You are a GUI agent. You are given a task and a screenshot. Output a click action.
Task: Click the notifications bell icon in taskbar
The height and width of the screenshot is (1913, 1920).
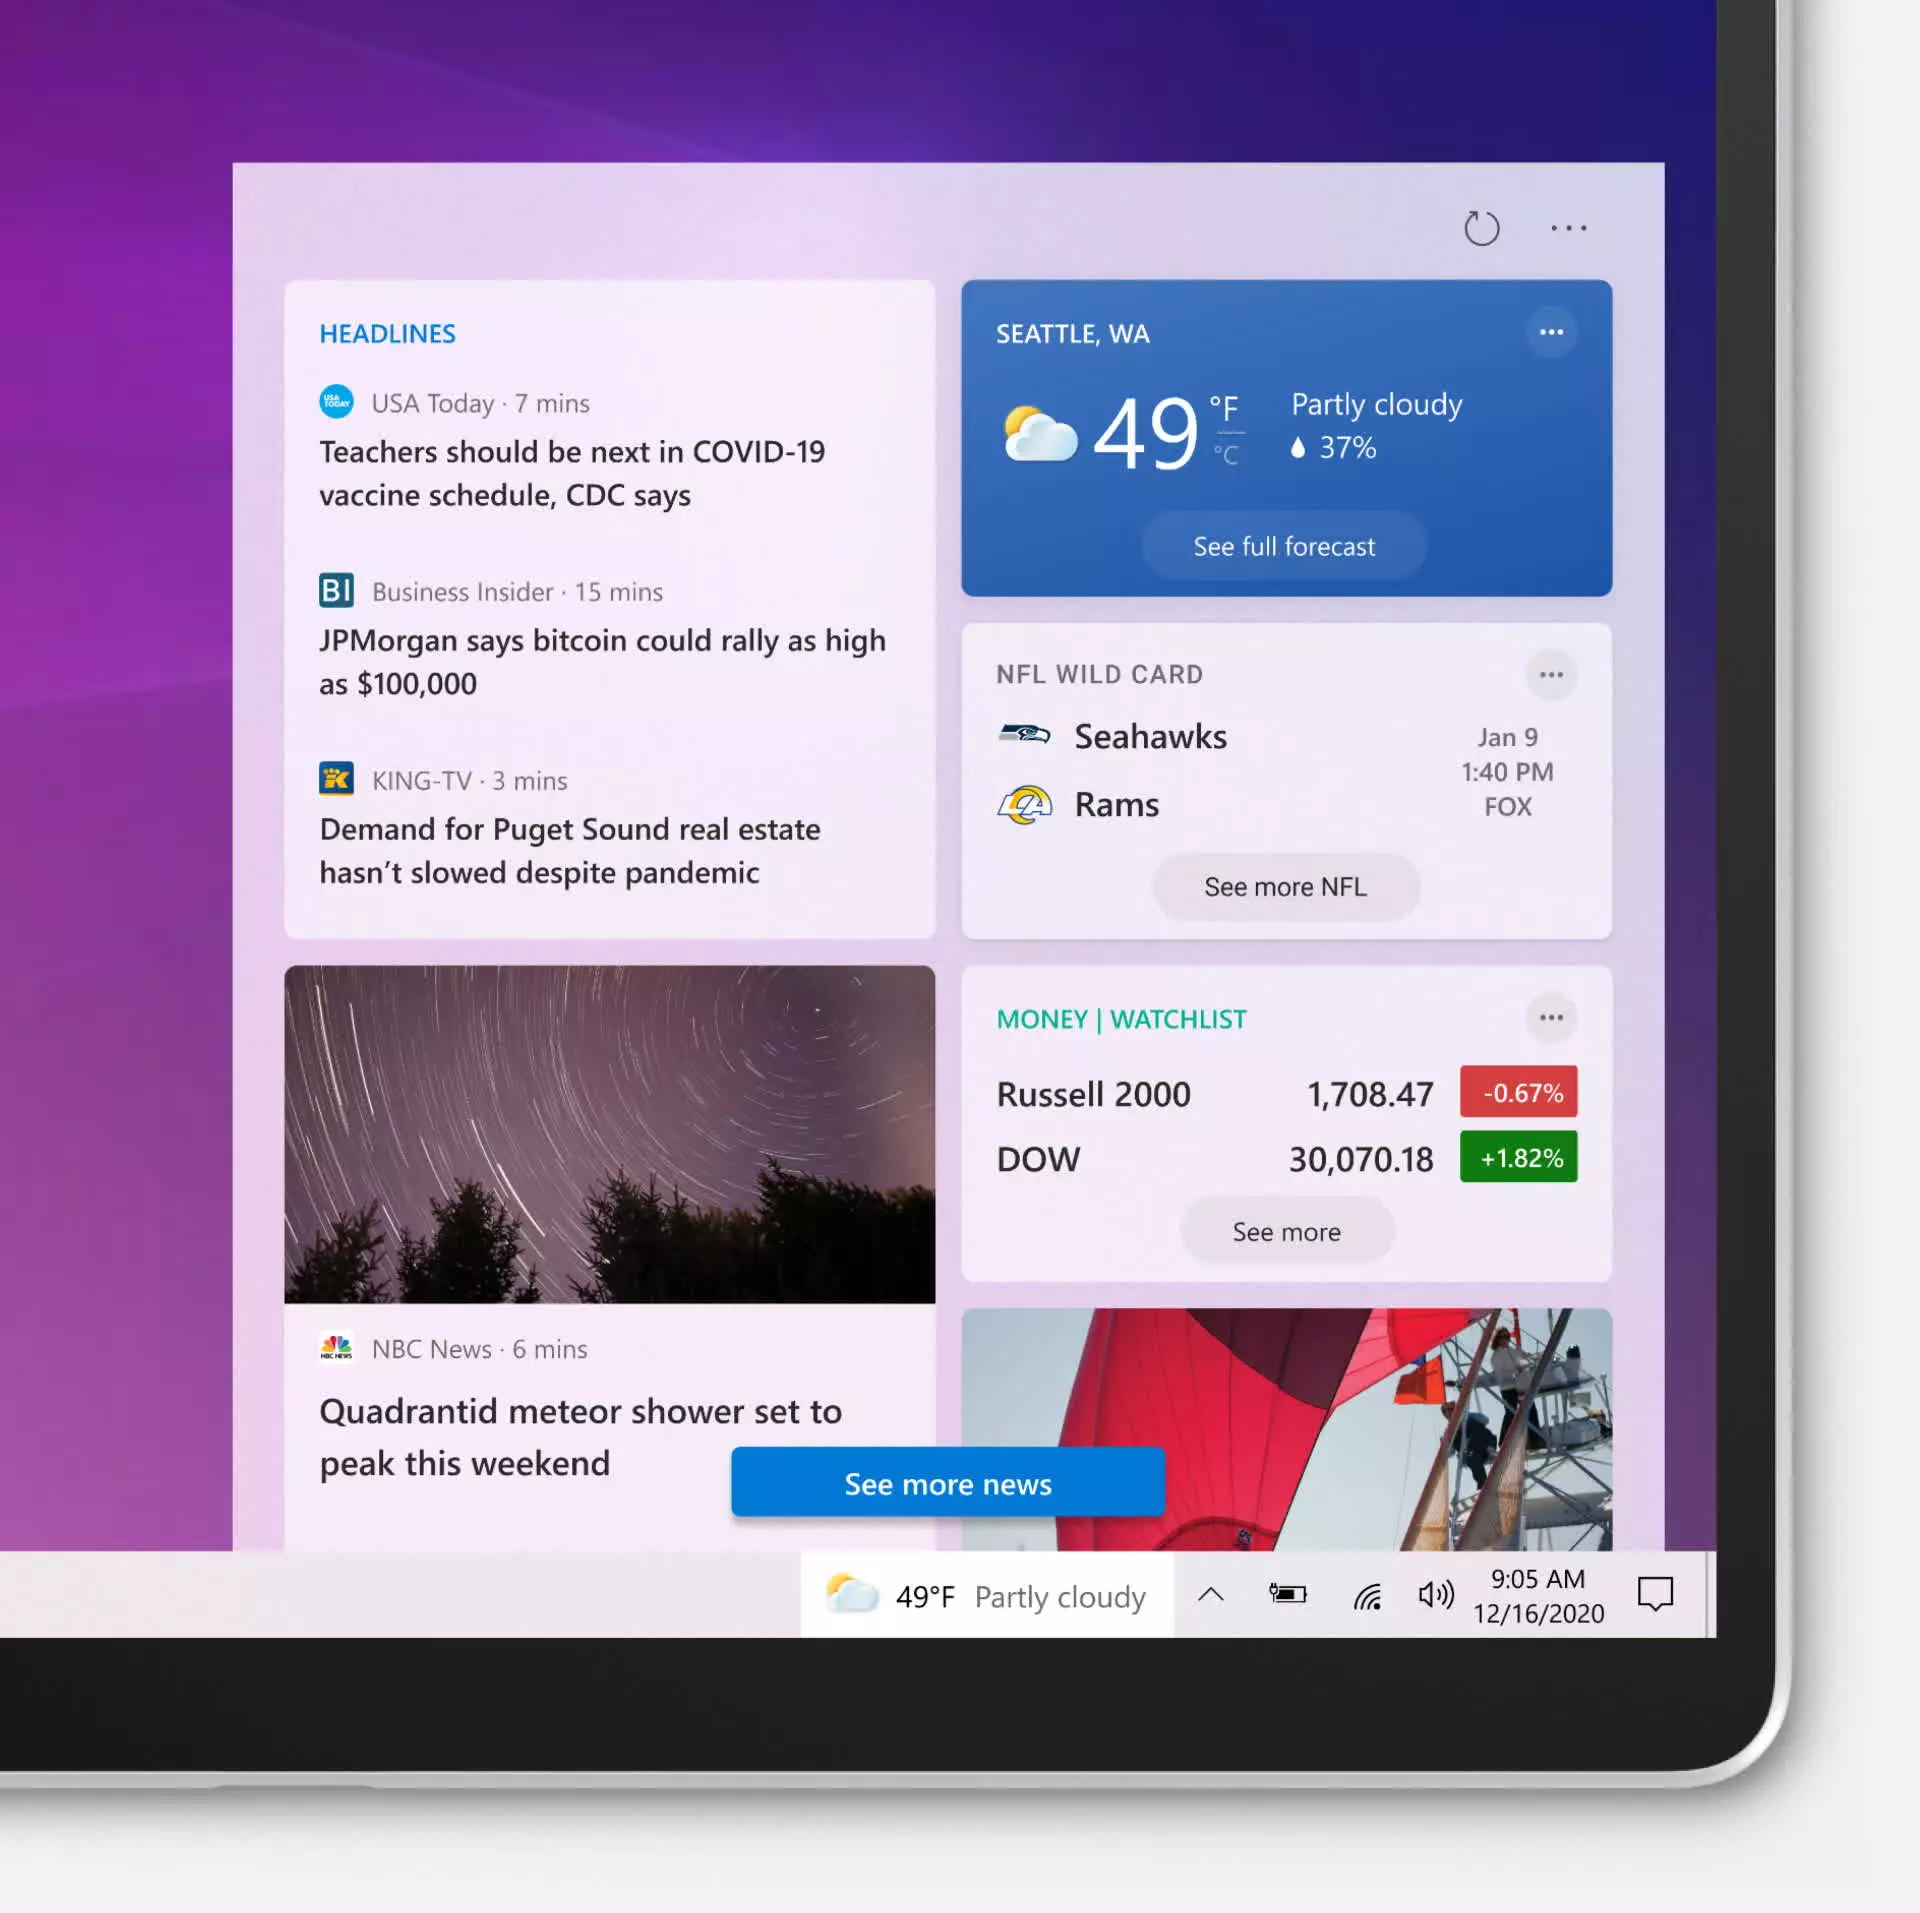pos(1657,1594)
